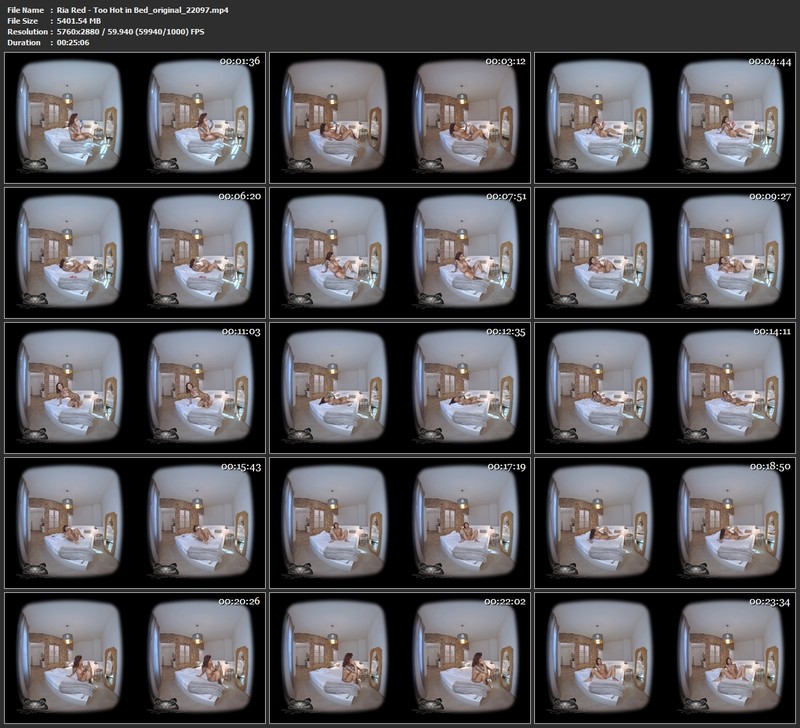The image size is (800, 728).
Task: Open the thumbnail marked 00:14:11
Action: pos(664,388)
